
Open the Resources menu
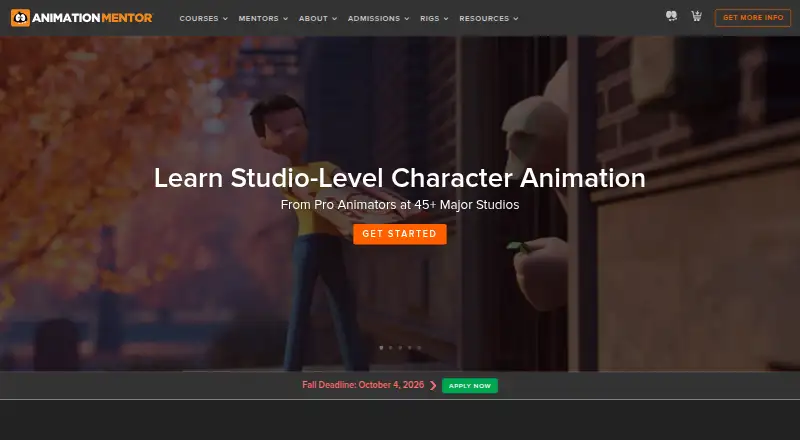pyautogui.click(x=489, y=18)
